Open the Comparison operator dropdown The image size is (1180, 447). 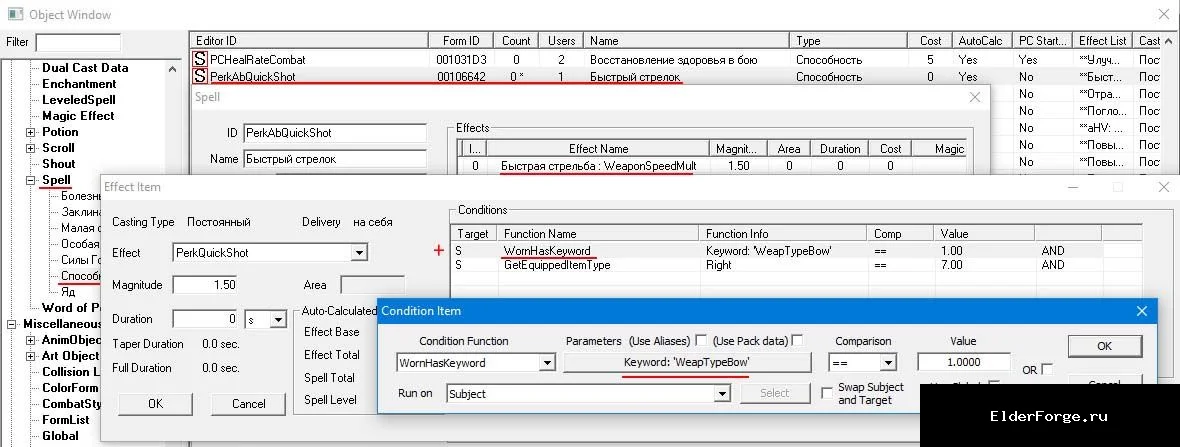[887, 362]
